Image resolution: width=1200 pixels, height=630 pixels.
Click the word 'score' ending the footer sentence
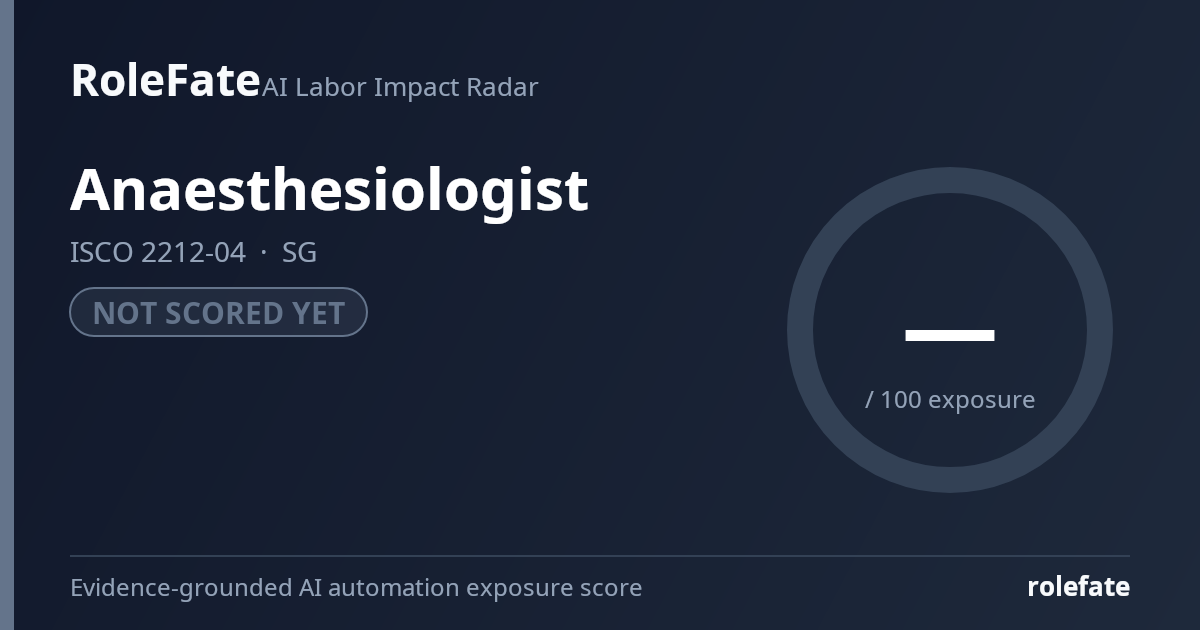tap(611, 589)
